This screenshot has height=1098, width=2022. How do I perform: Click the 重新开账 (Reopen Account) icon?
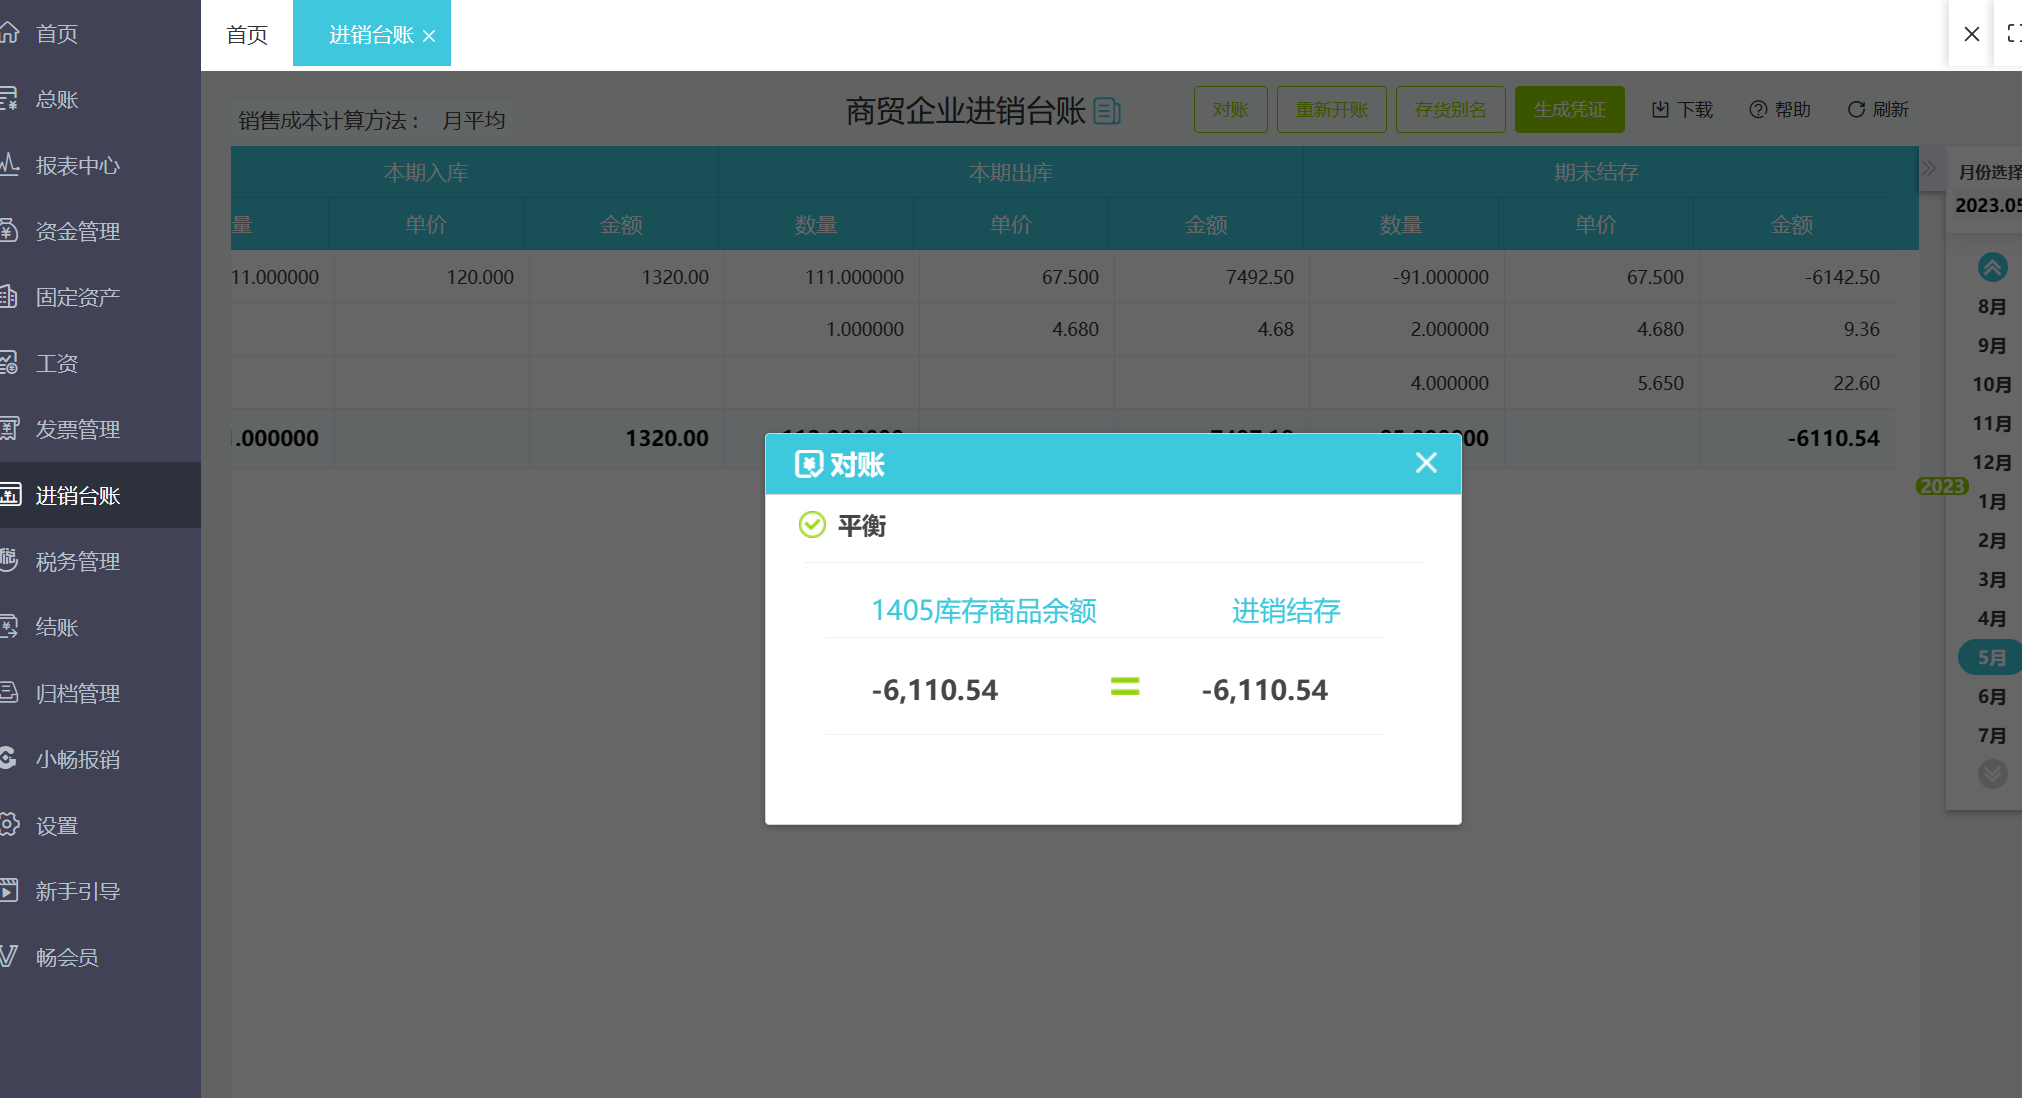pyautogui.click(x=1330, y=112)
